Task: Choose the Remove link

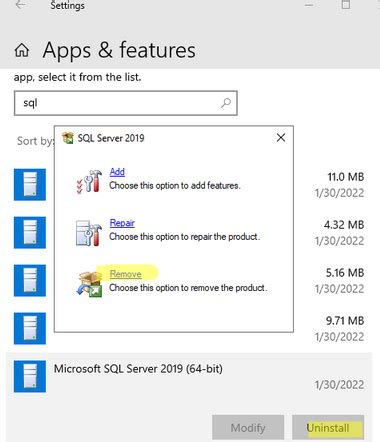Action: 125,274
